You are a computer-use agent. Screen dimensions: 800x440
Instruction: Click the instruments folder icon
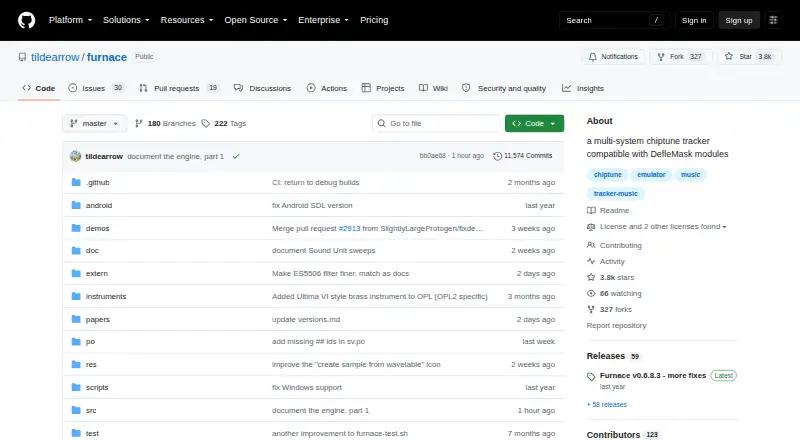(x=76, y=297)
